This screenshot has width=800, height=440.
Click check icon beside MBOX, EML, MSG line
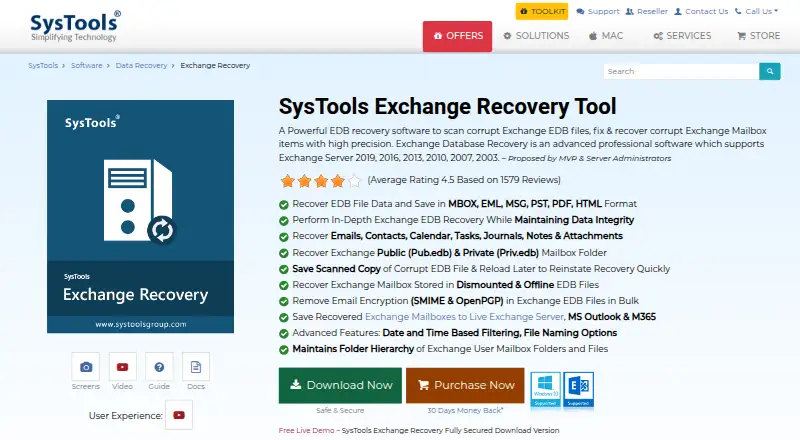coord(284,205)
